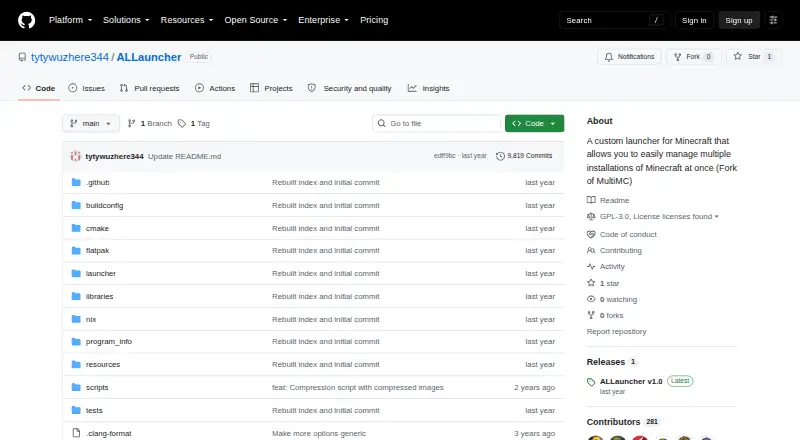
Task: Click the tag icon next to 1 Tag
Action: [x=182, y=124]
